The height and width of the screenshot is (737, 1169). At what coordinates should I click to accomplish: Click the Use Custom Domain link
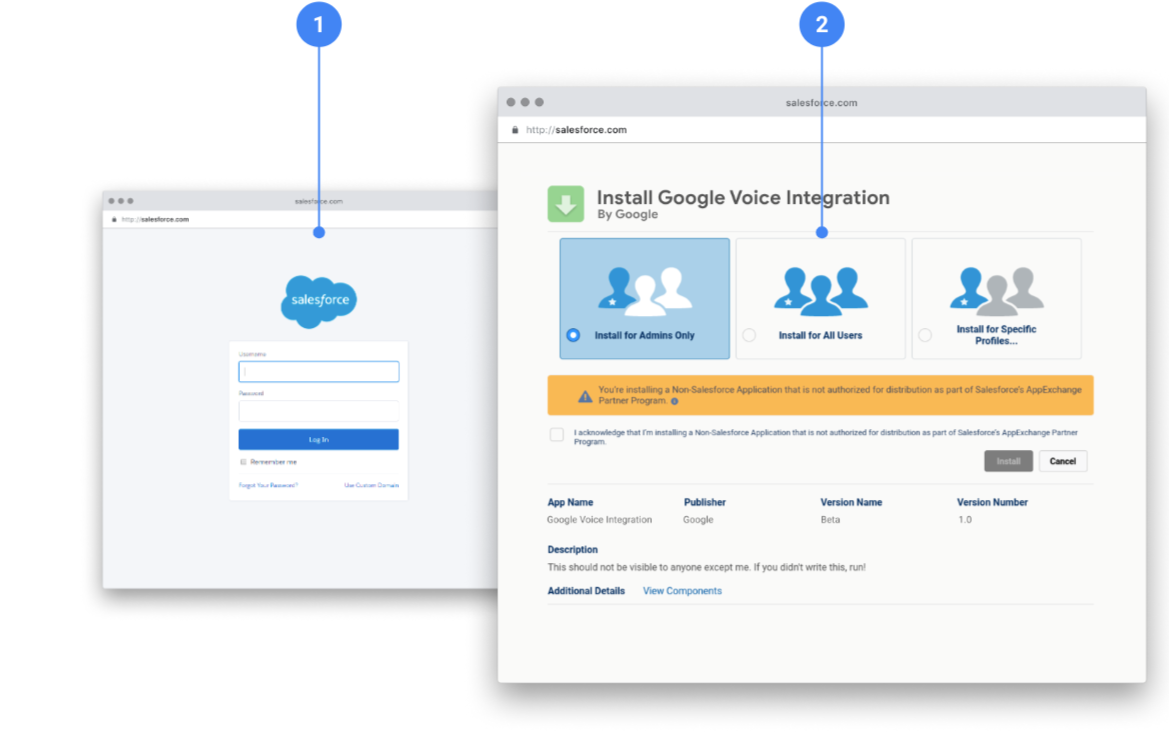(371, 485)
